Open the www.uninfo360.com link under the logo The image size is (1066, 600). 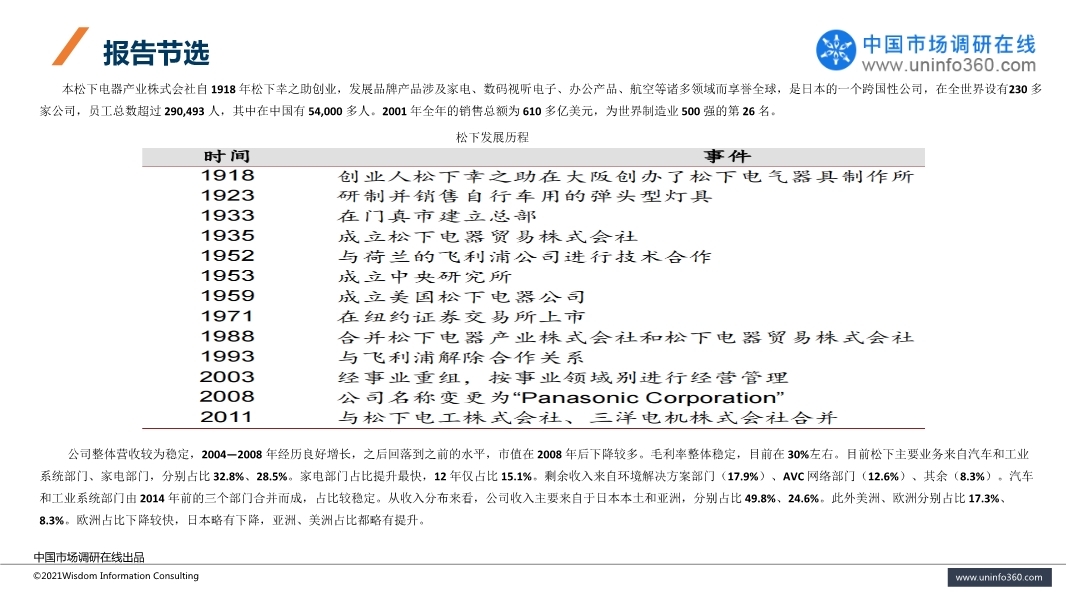[948, 66]
